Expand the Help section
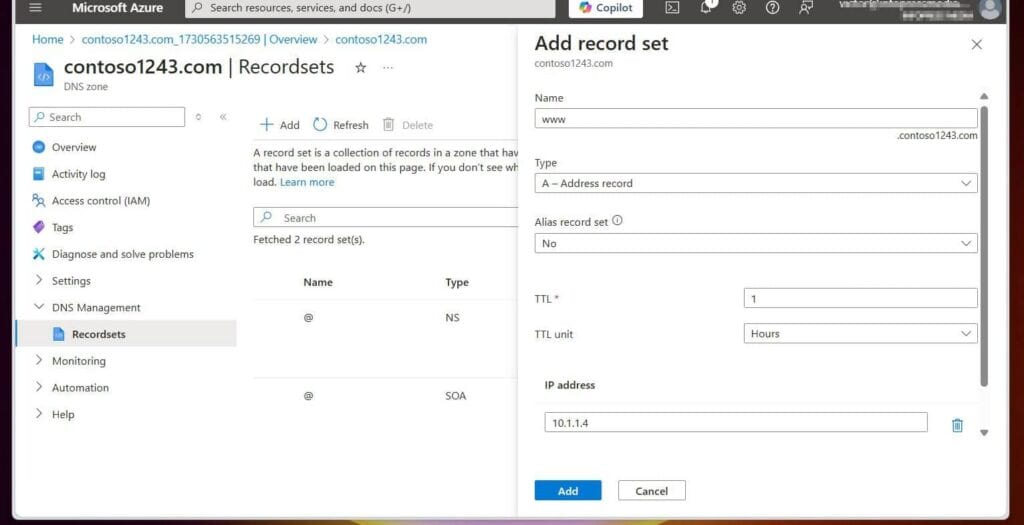Screen dimensions: 1024x525 [x=39, y=414]
